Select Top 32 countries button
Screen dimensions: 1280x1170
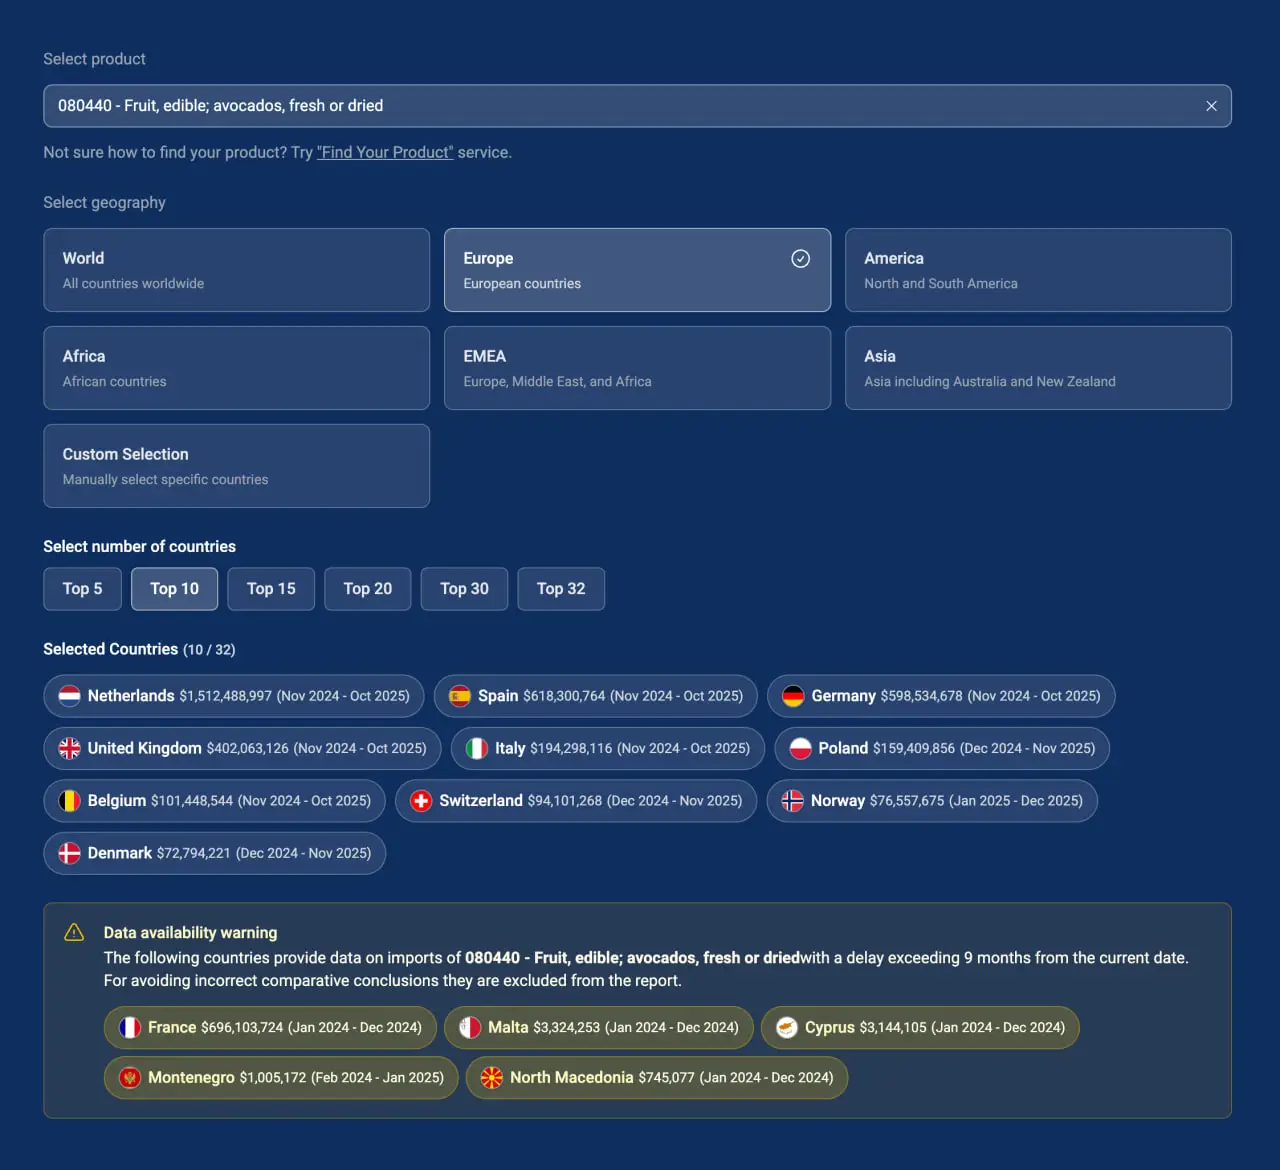point(561,589)
